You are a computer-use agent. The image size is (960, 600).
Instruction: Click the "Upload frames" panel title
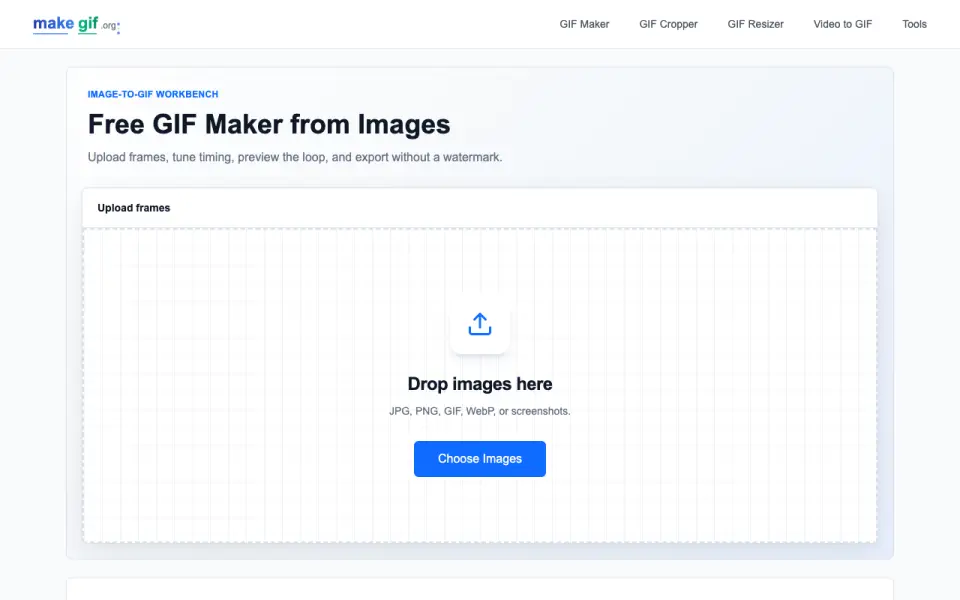tap(133, 208)
